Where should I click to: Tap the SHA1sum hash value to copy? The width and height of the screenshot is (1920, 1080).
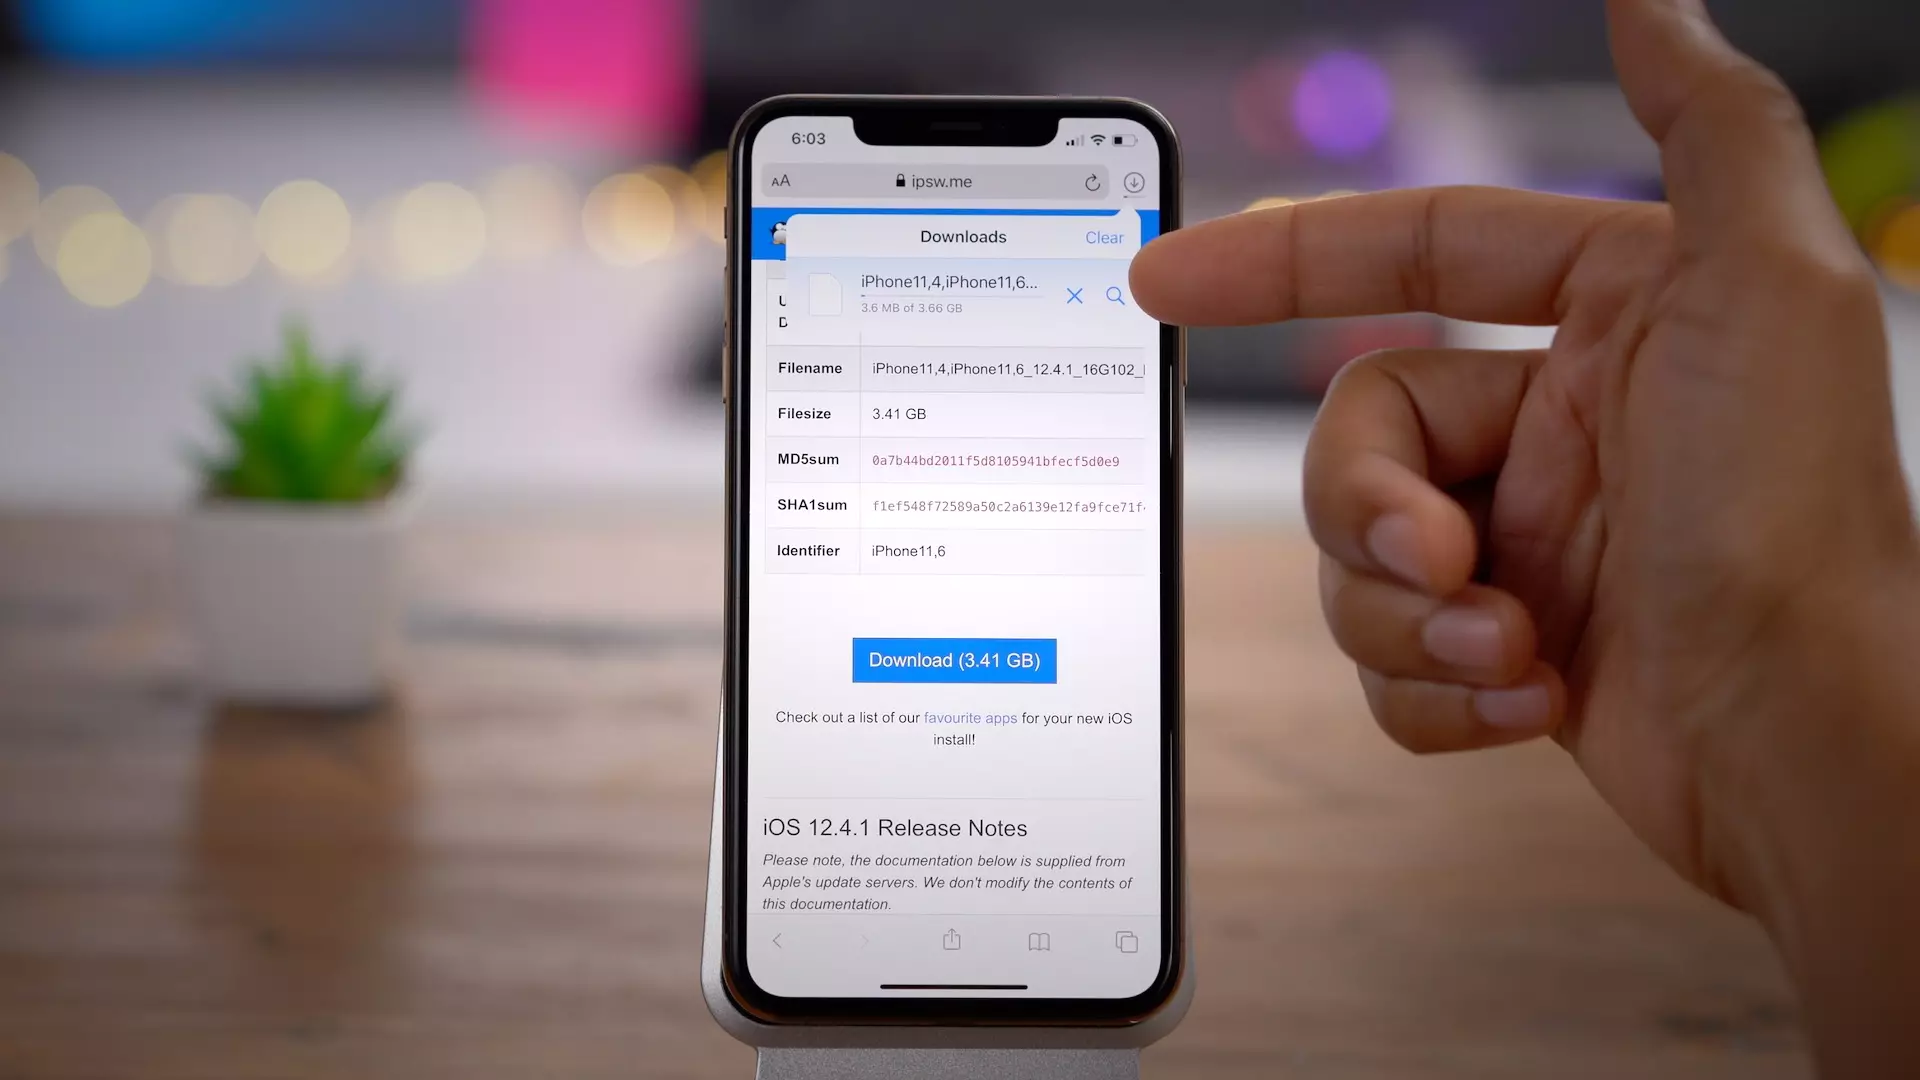click(1005, 505)
